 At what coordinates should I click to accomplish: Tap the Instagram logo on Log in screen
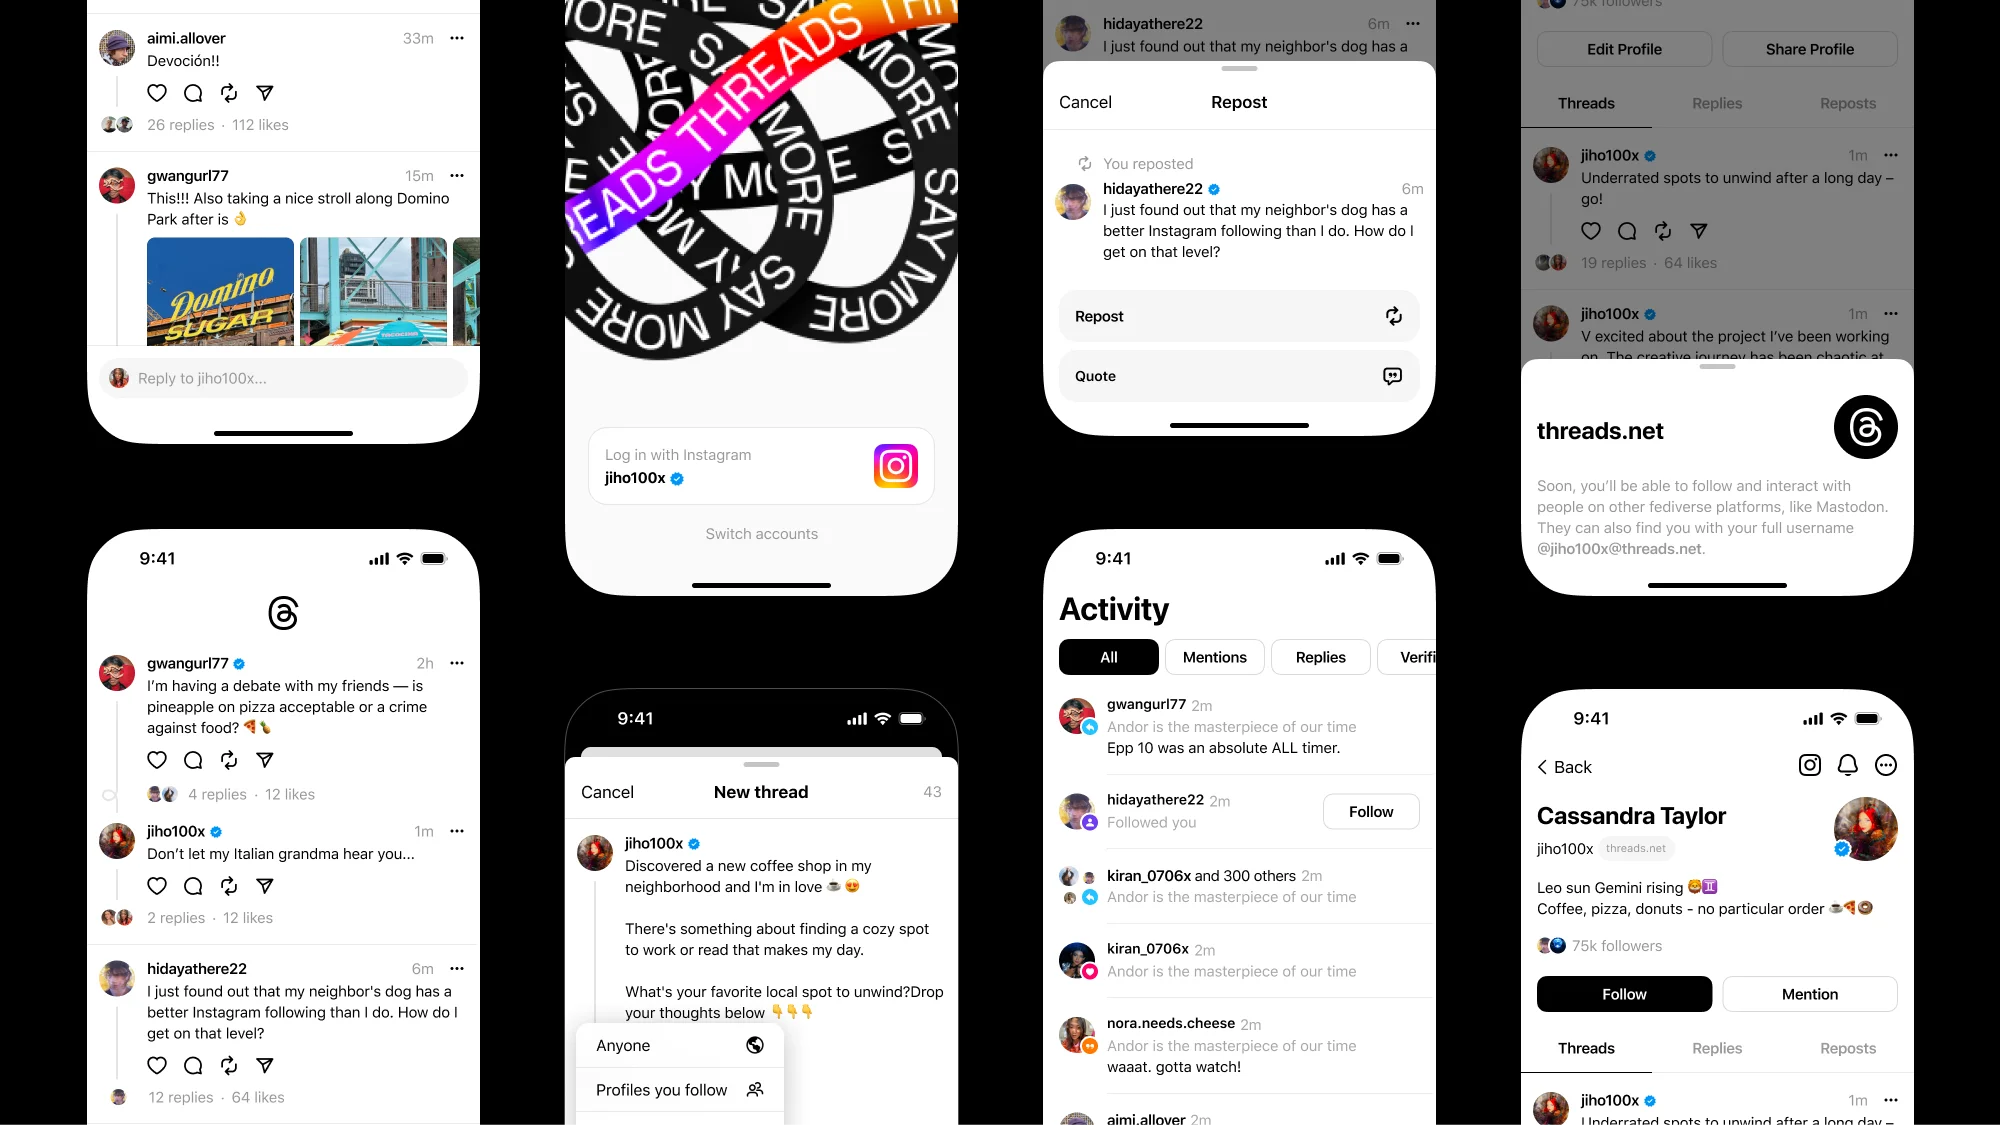pos(894,466)
